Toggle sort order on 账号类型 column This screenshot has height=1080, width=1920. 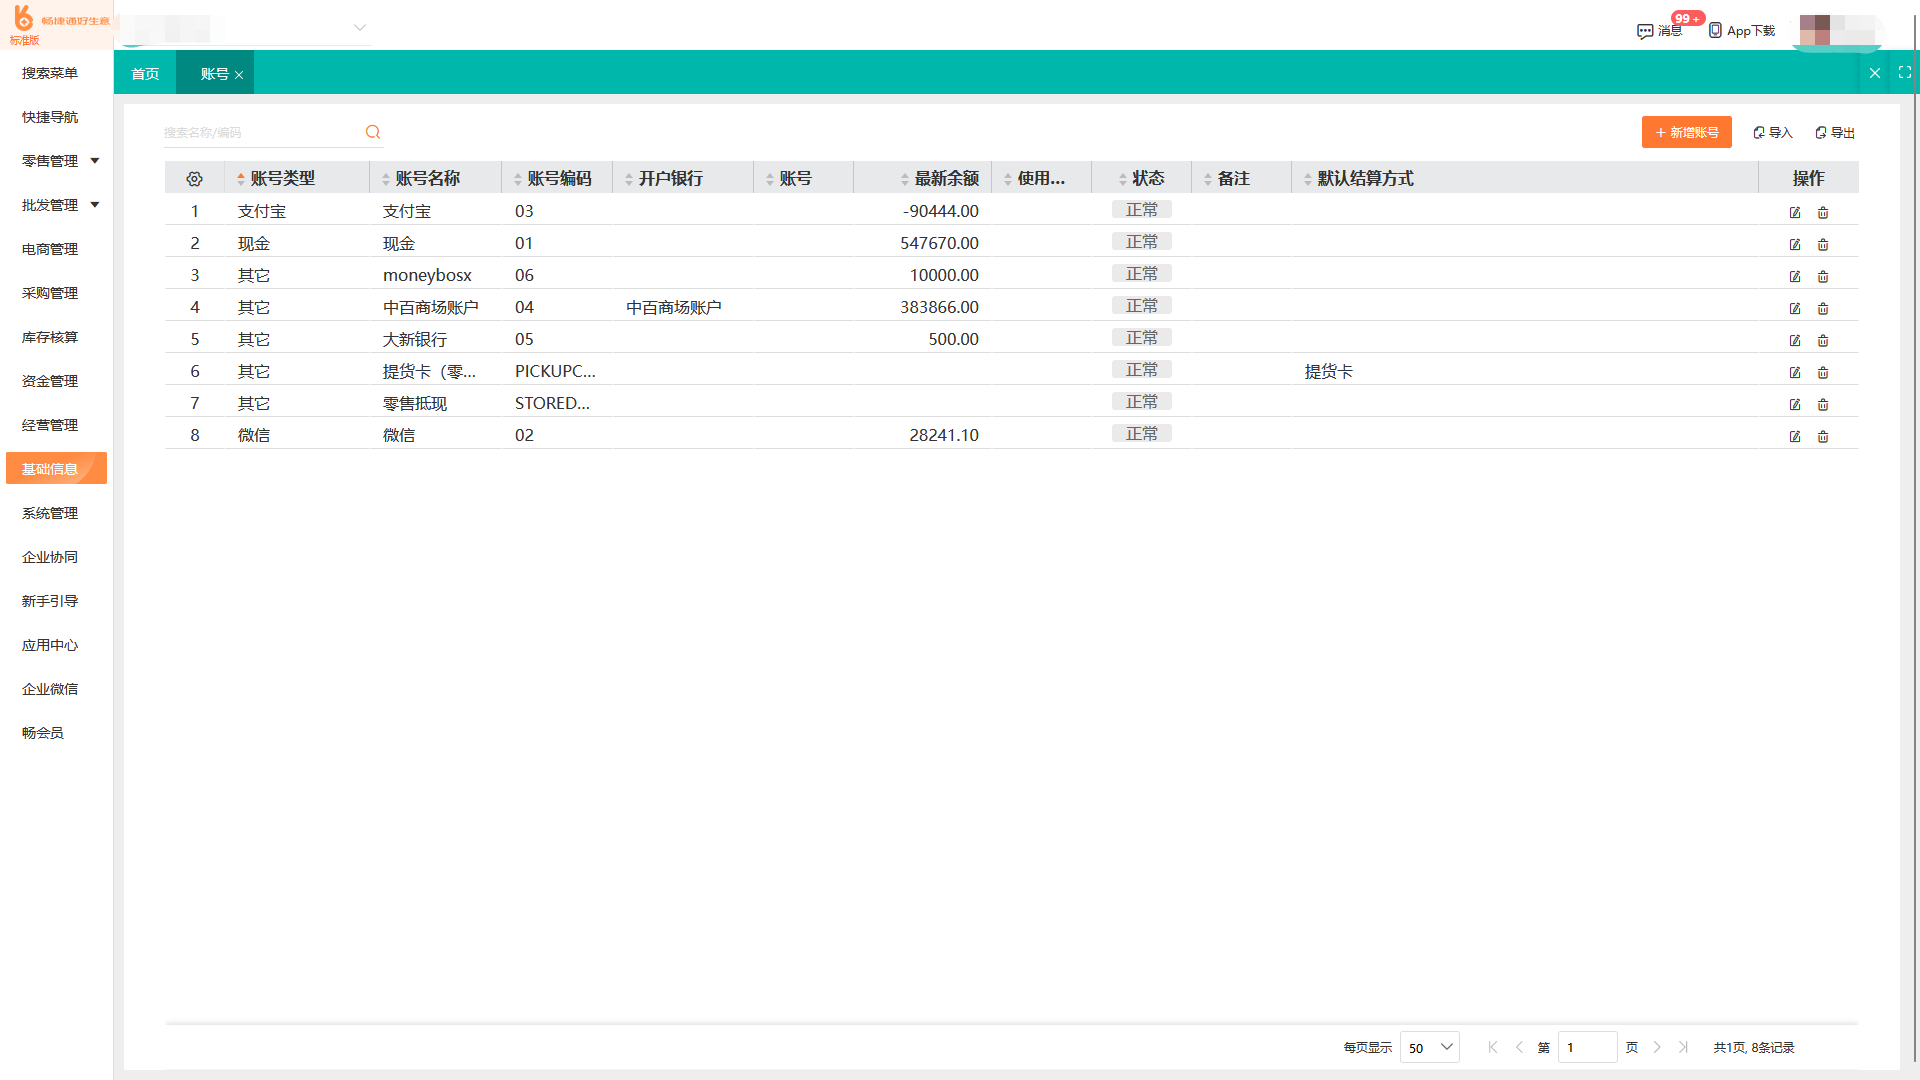[x=240, y=178]
